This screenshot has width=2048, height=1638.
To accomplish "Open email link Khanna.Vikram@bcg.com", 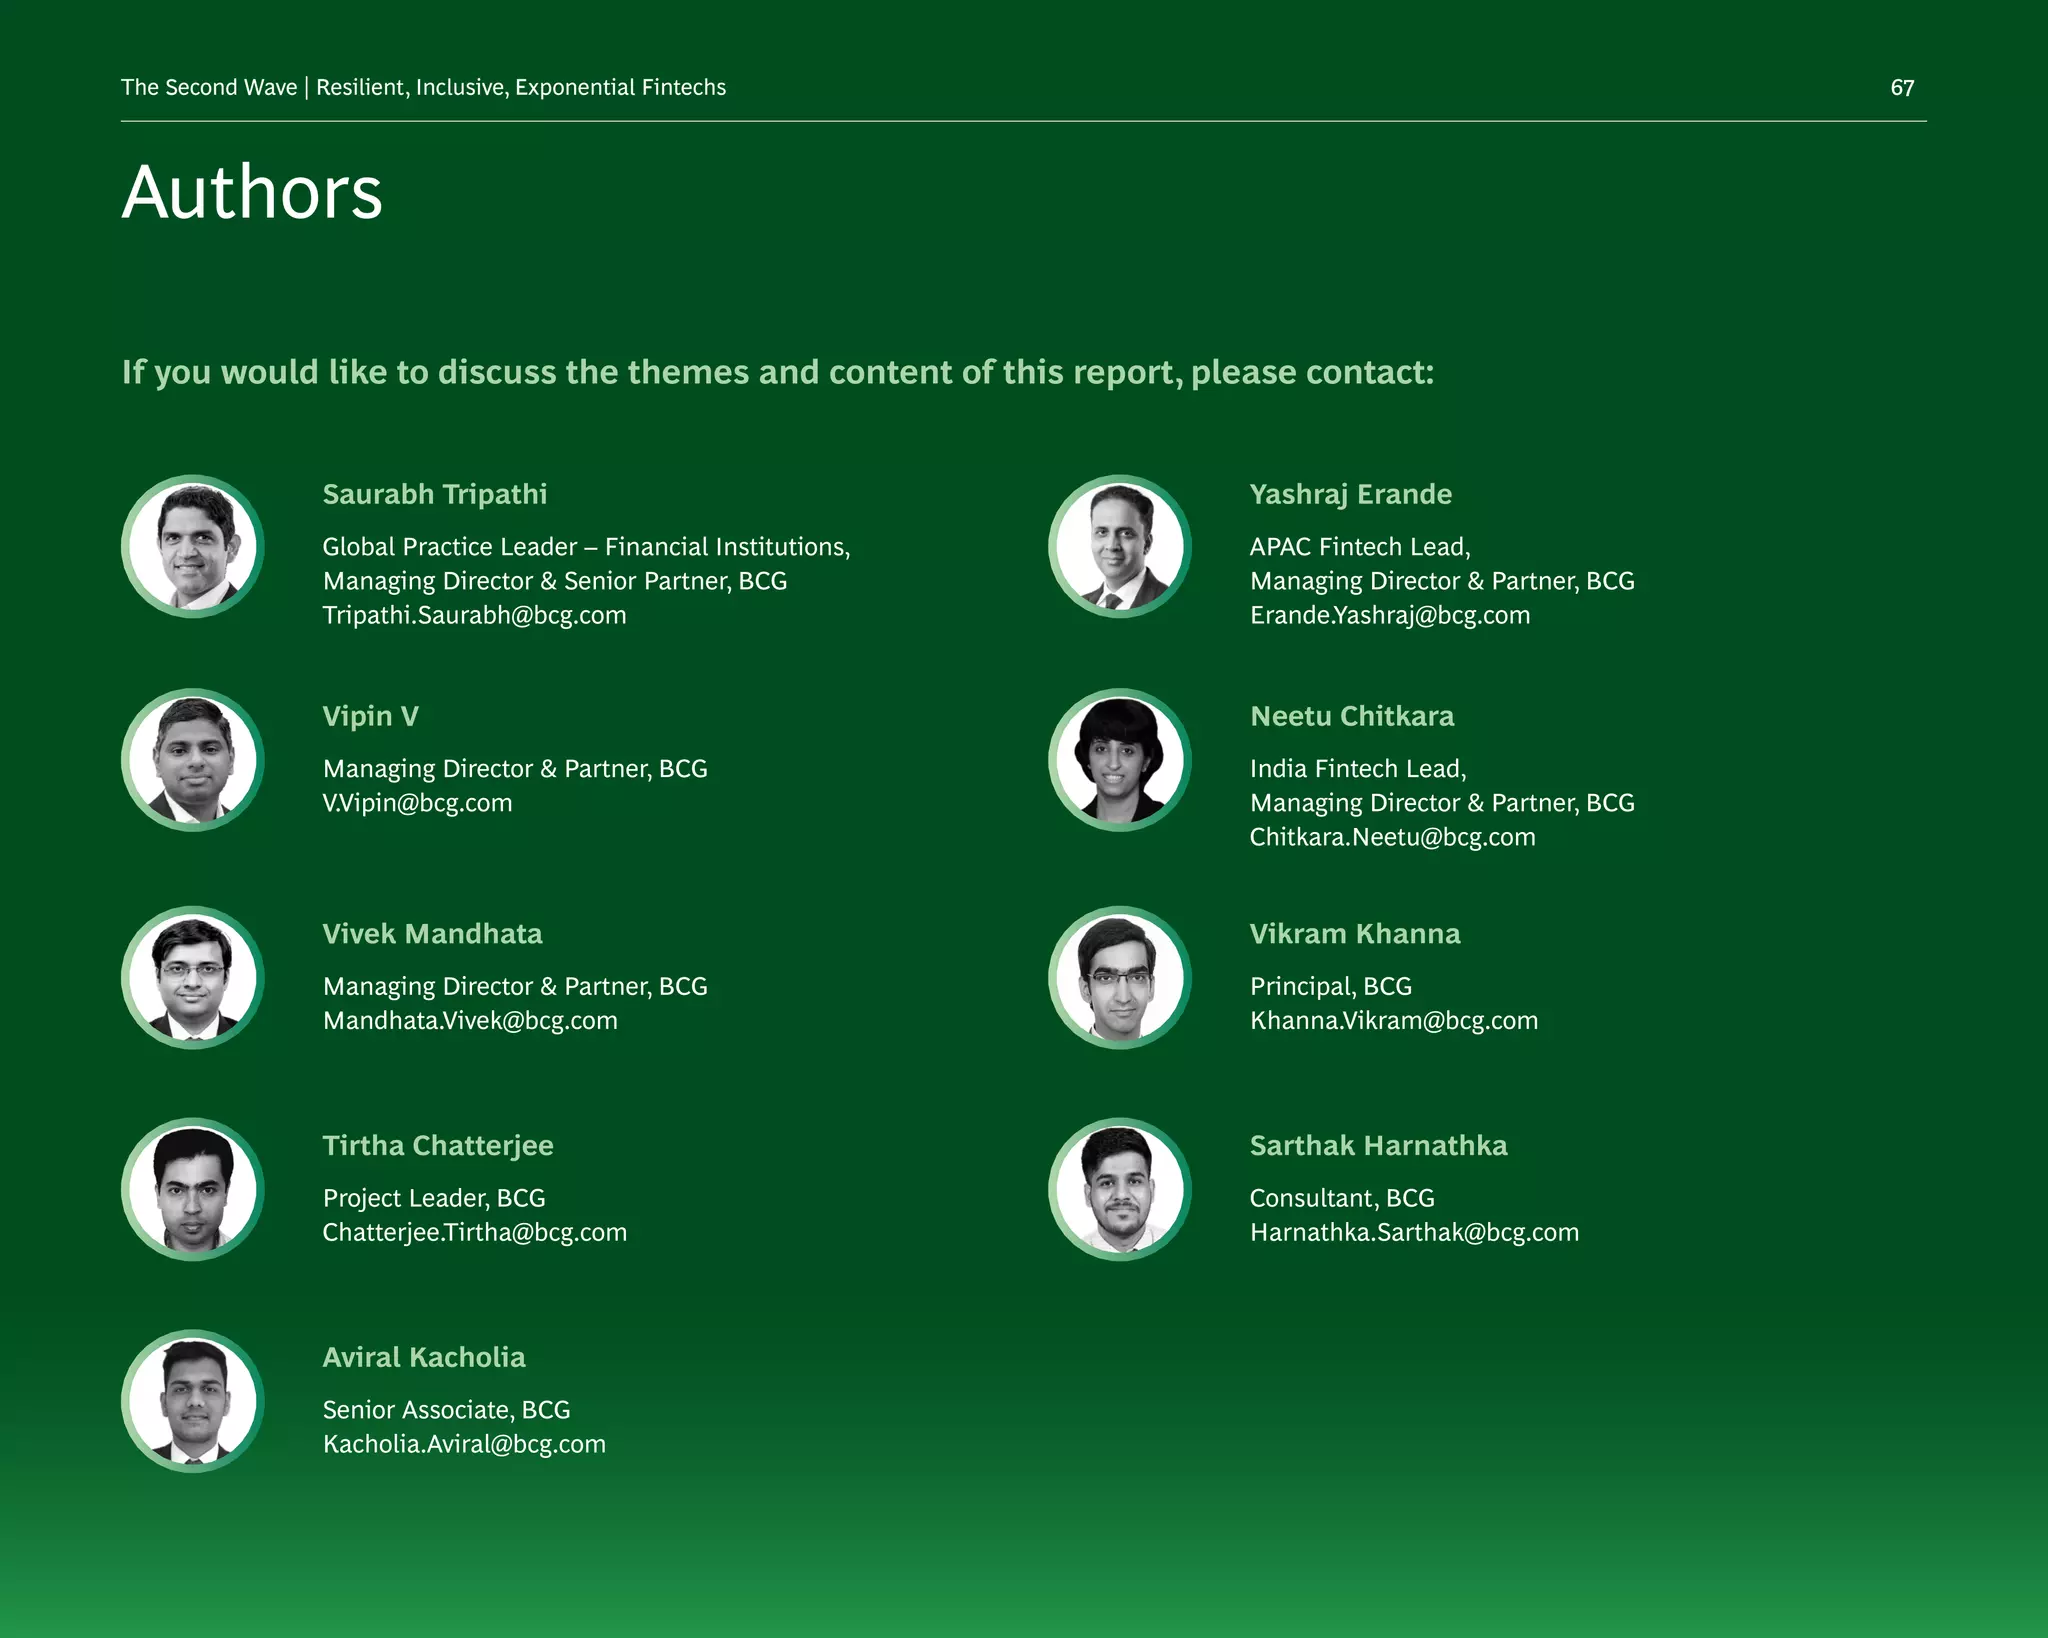I will click(1394, 1020).
